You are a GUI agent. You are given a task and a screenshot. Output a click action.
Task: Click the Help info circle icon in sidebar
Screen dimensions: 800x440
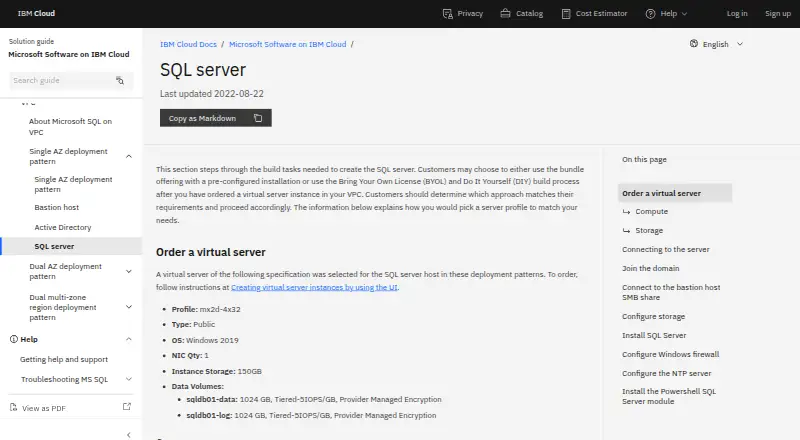pyautogui.click(x=14, y=339)
